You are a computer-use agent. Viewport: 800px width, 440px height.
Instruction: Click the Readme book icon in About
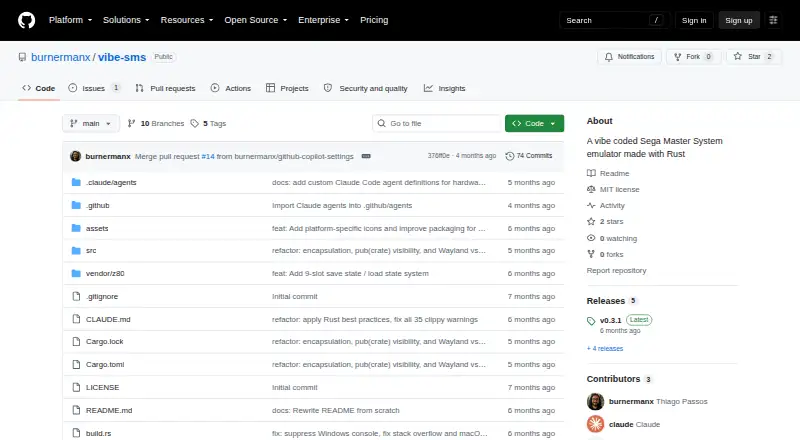coord(591,174)
